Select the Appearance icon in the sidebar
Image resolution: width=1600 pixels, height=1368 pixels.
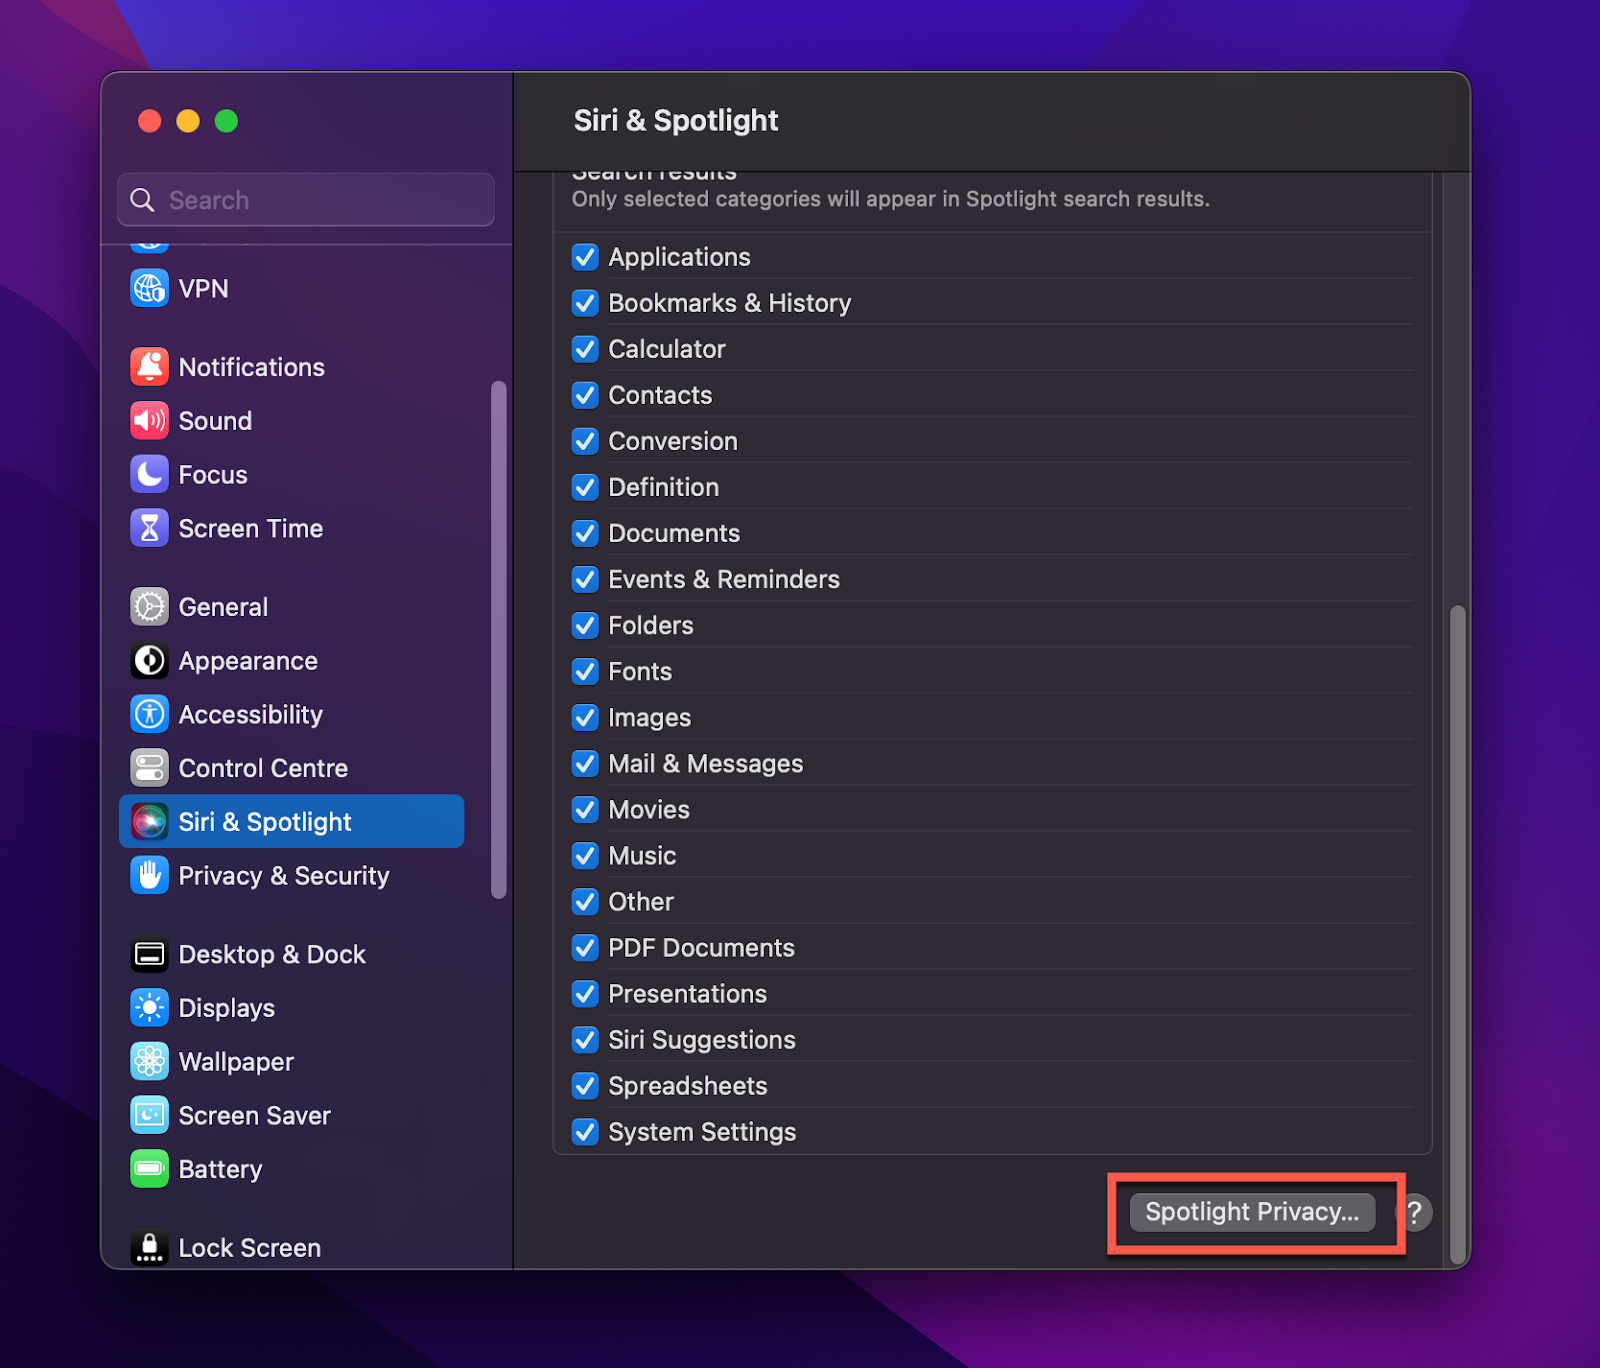click(149, 661)
